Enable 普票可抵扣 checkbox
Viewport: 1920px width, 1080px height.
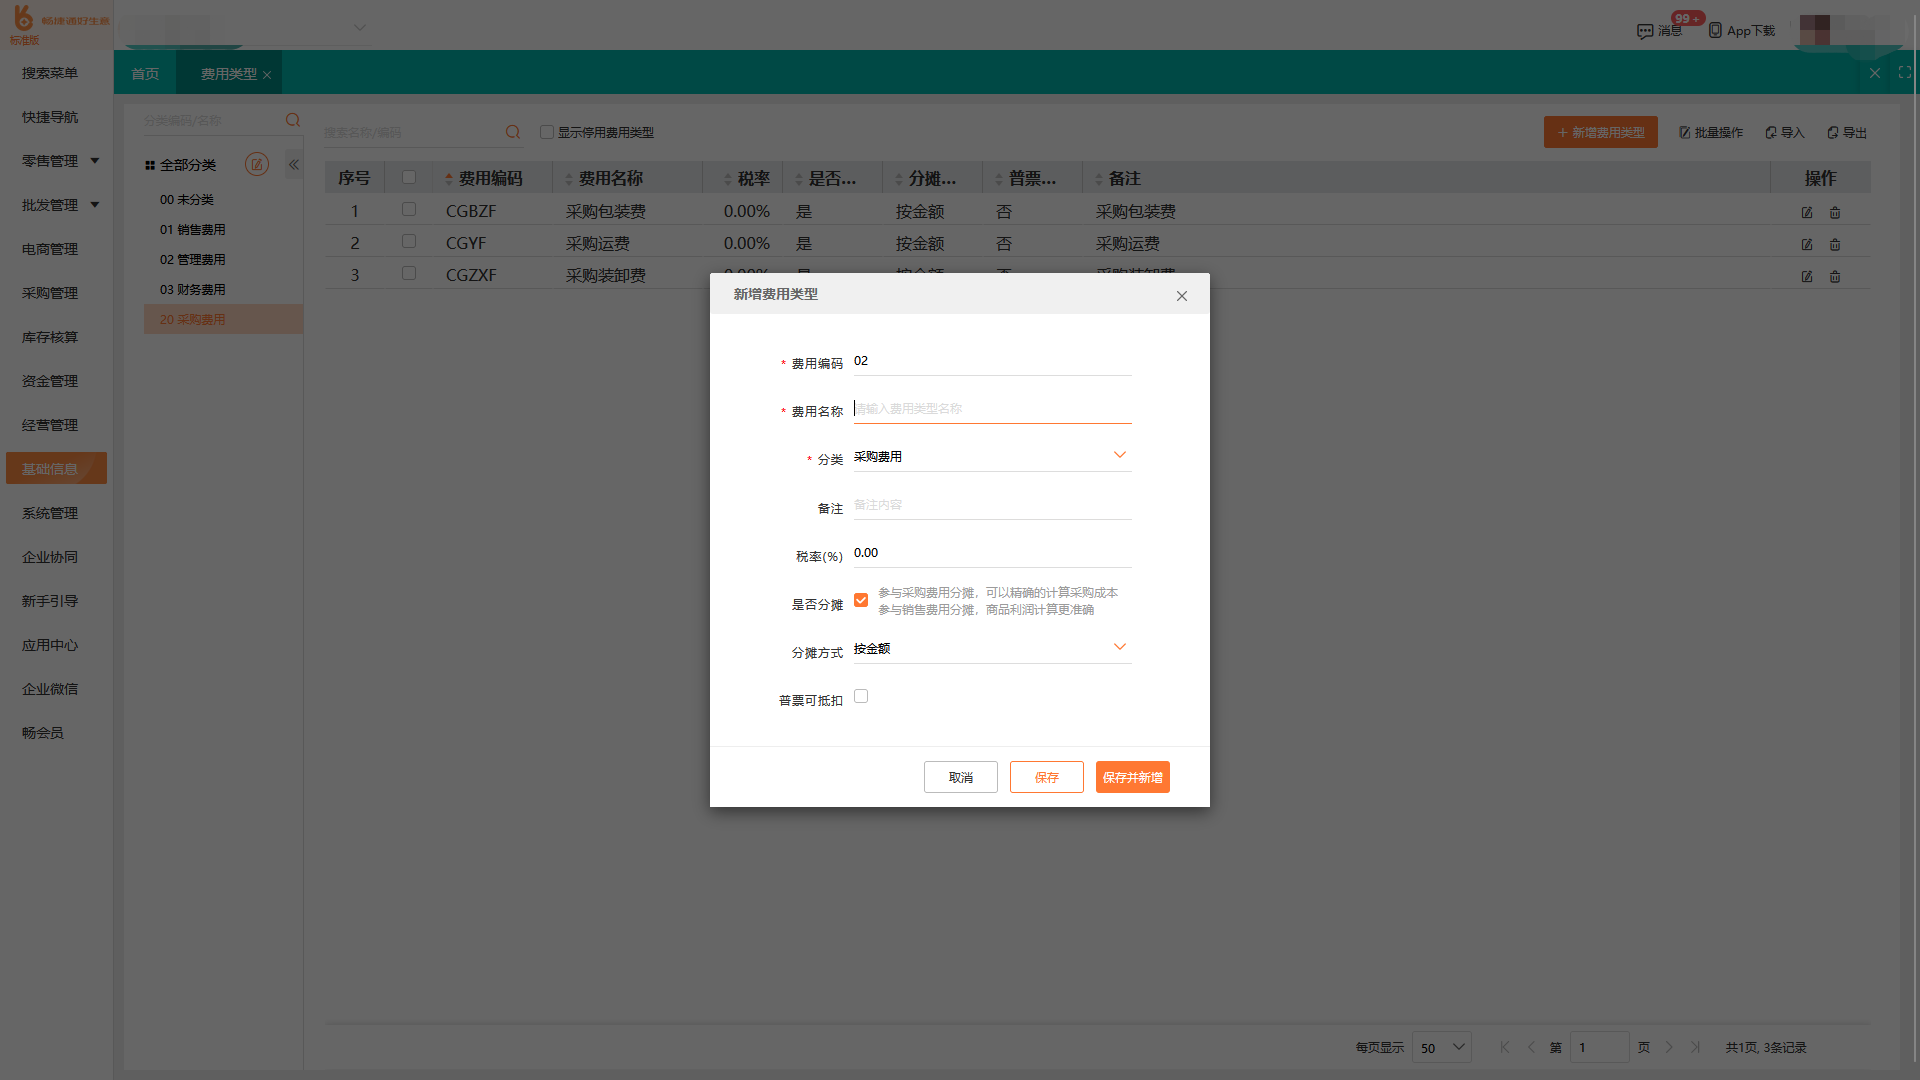861,695
